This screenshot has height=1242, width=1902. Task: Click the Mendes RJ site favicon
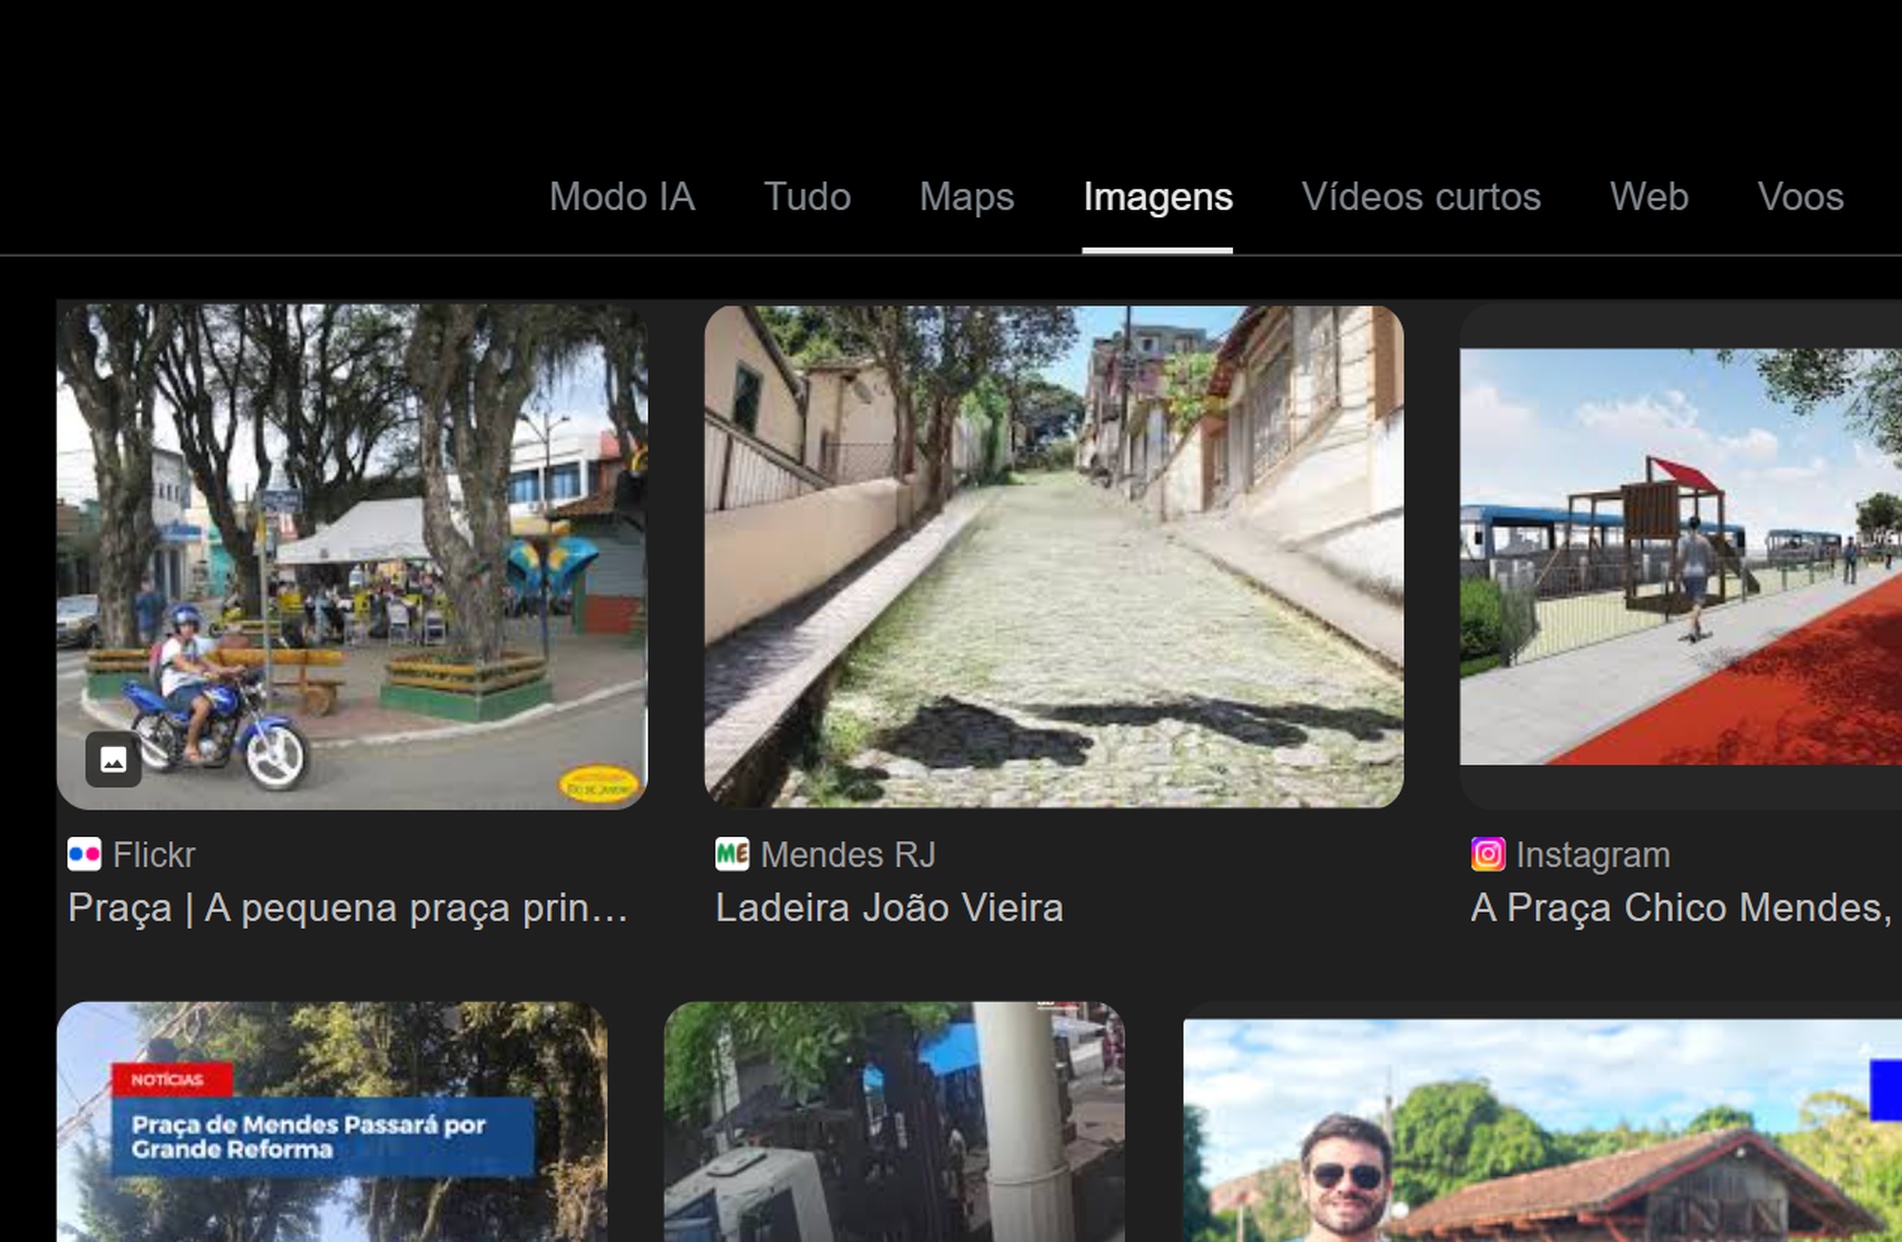point(732,855)
